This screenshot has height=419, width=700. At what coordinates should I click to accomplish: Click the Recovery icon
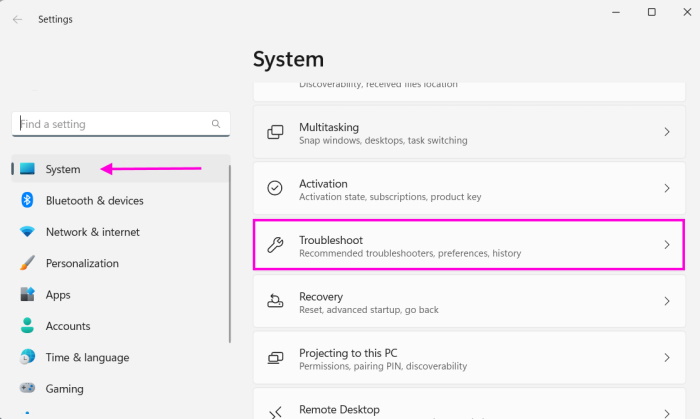click(x=275, y=302)
